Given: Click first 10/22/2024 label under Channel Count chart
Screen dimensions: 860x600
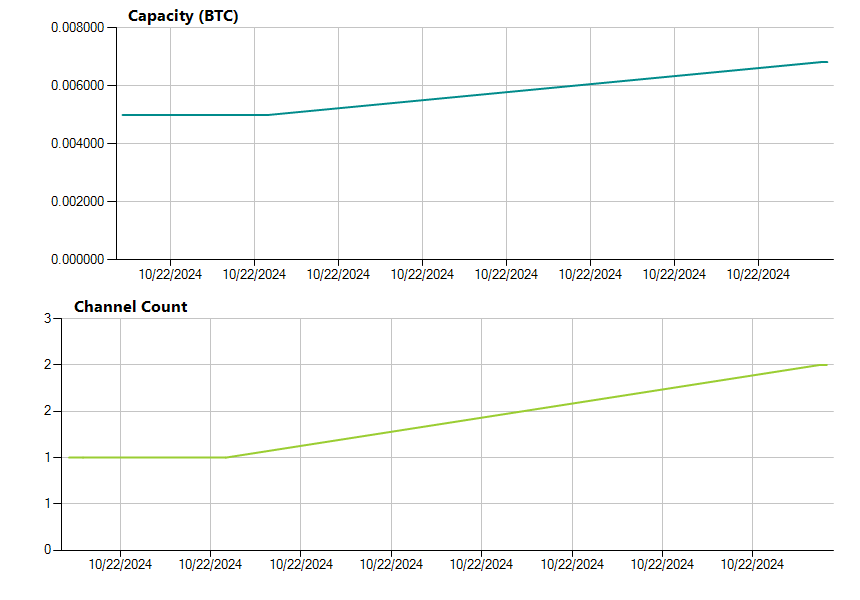Looking at the screenshot, I should coord(121,565).
